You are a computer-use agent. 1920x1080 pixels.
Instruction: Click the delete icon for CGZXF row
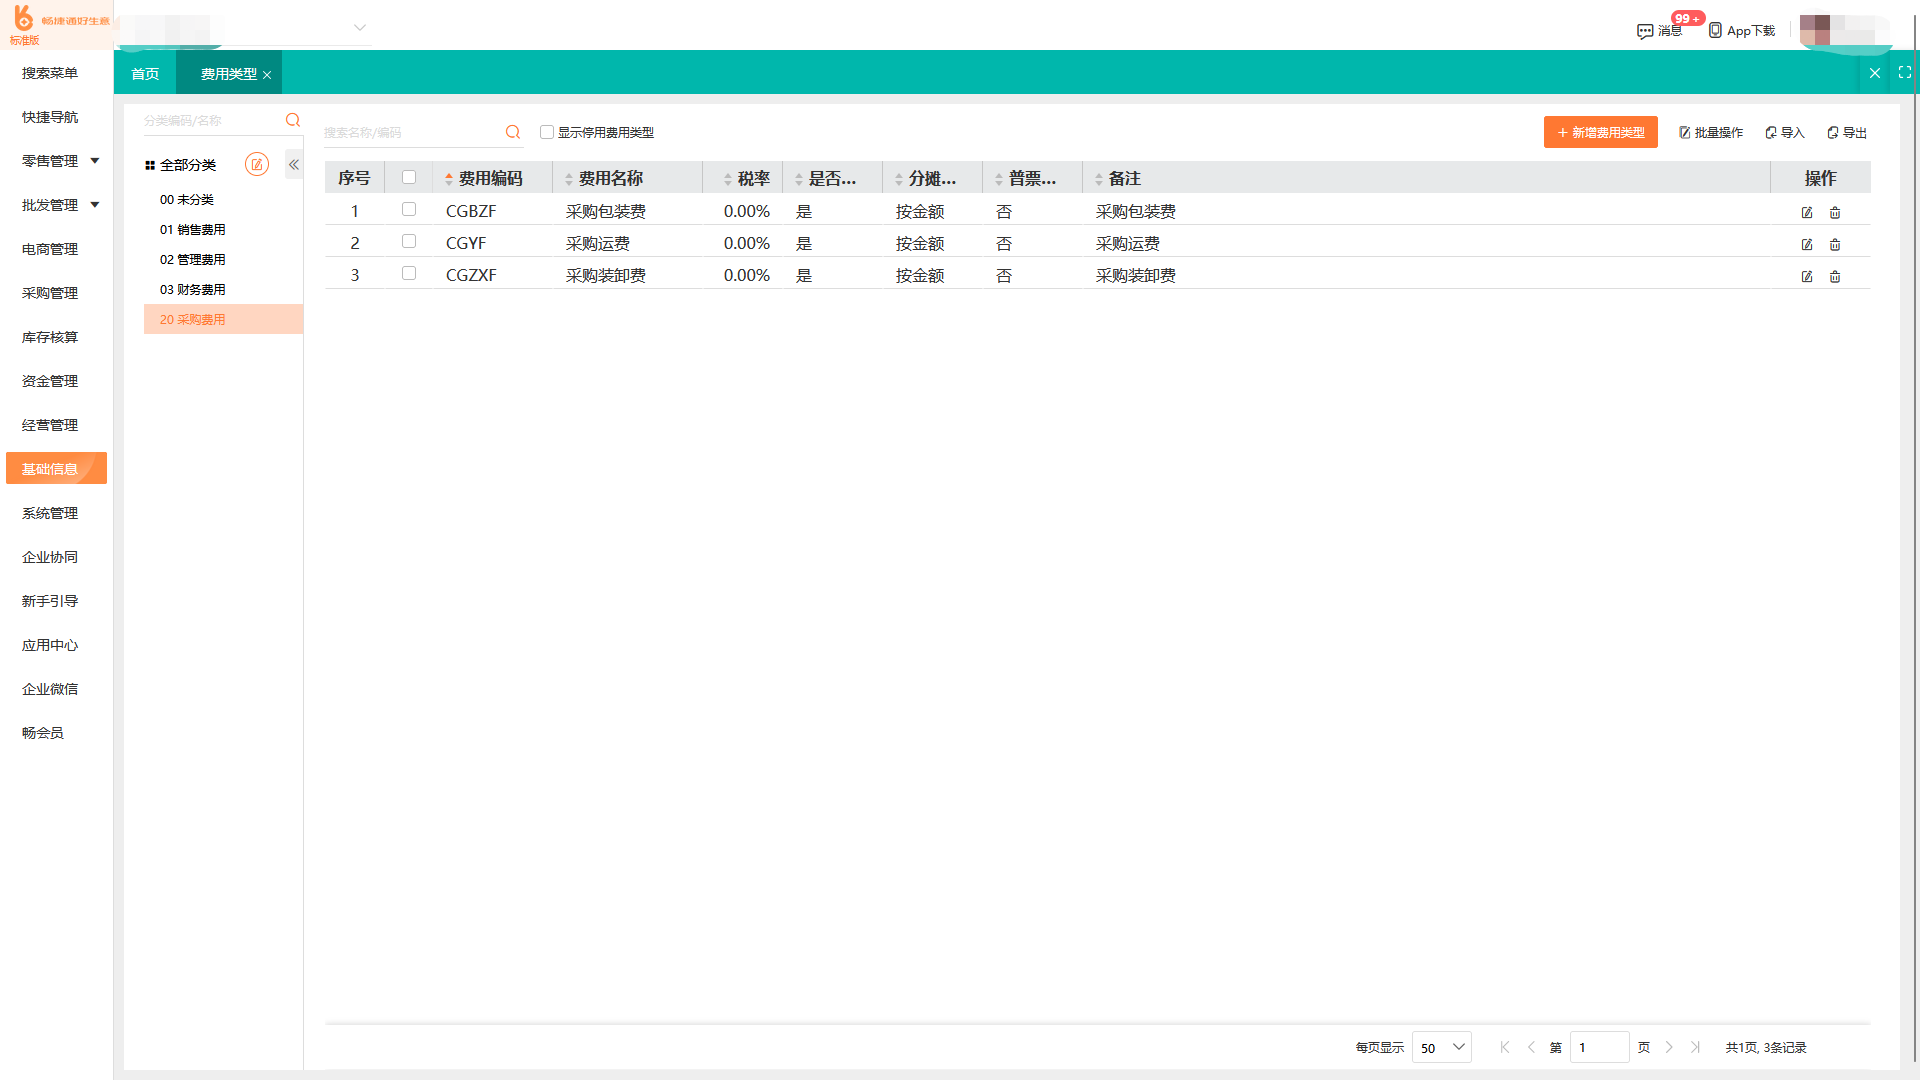(1834, 276)
